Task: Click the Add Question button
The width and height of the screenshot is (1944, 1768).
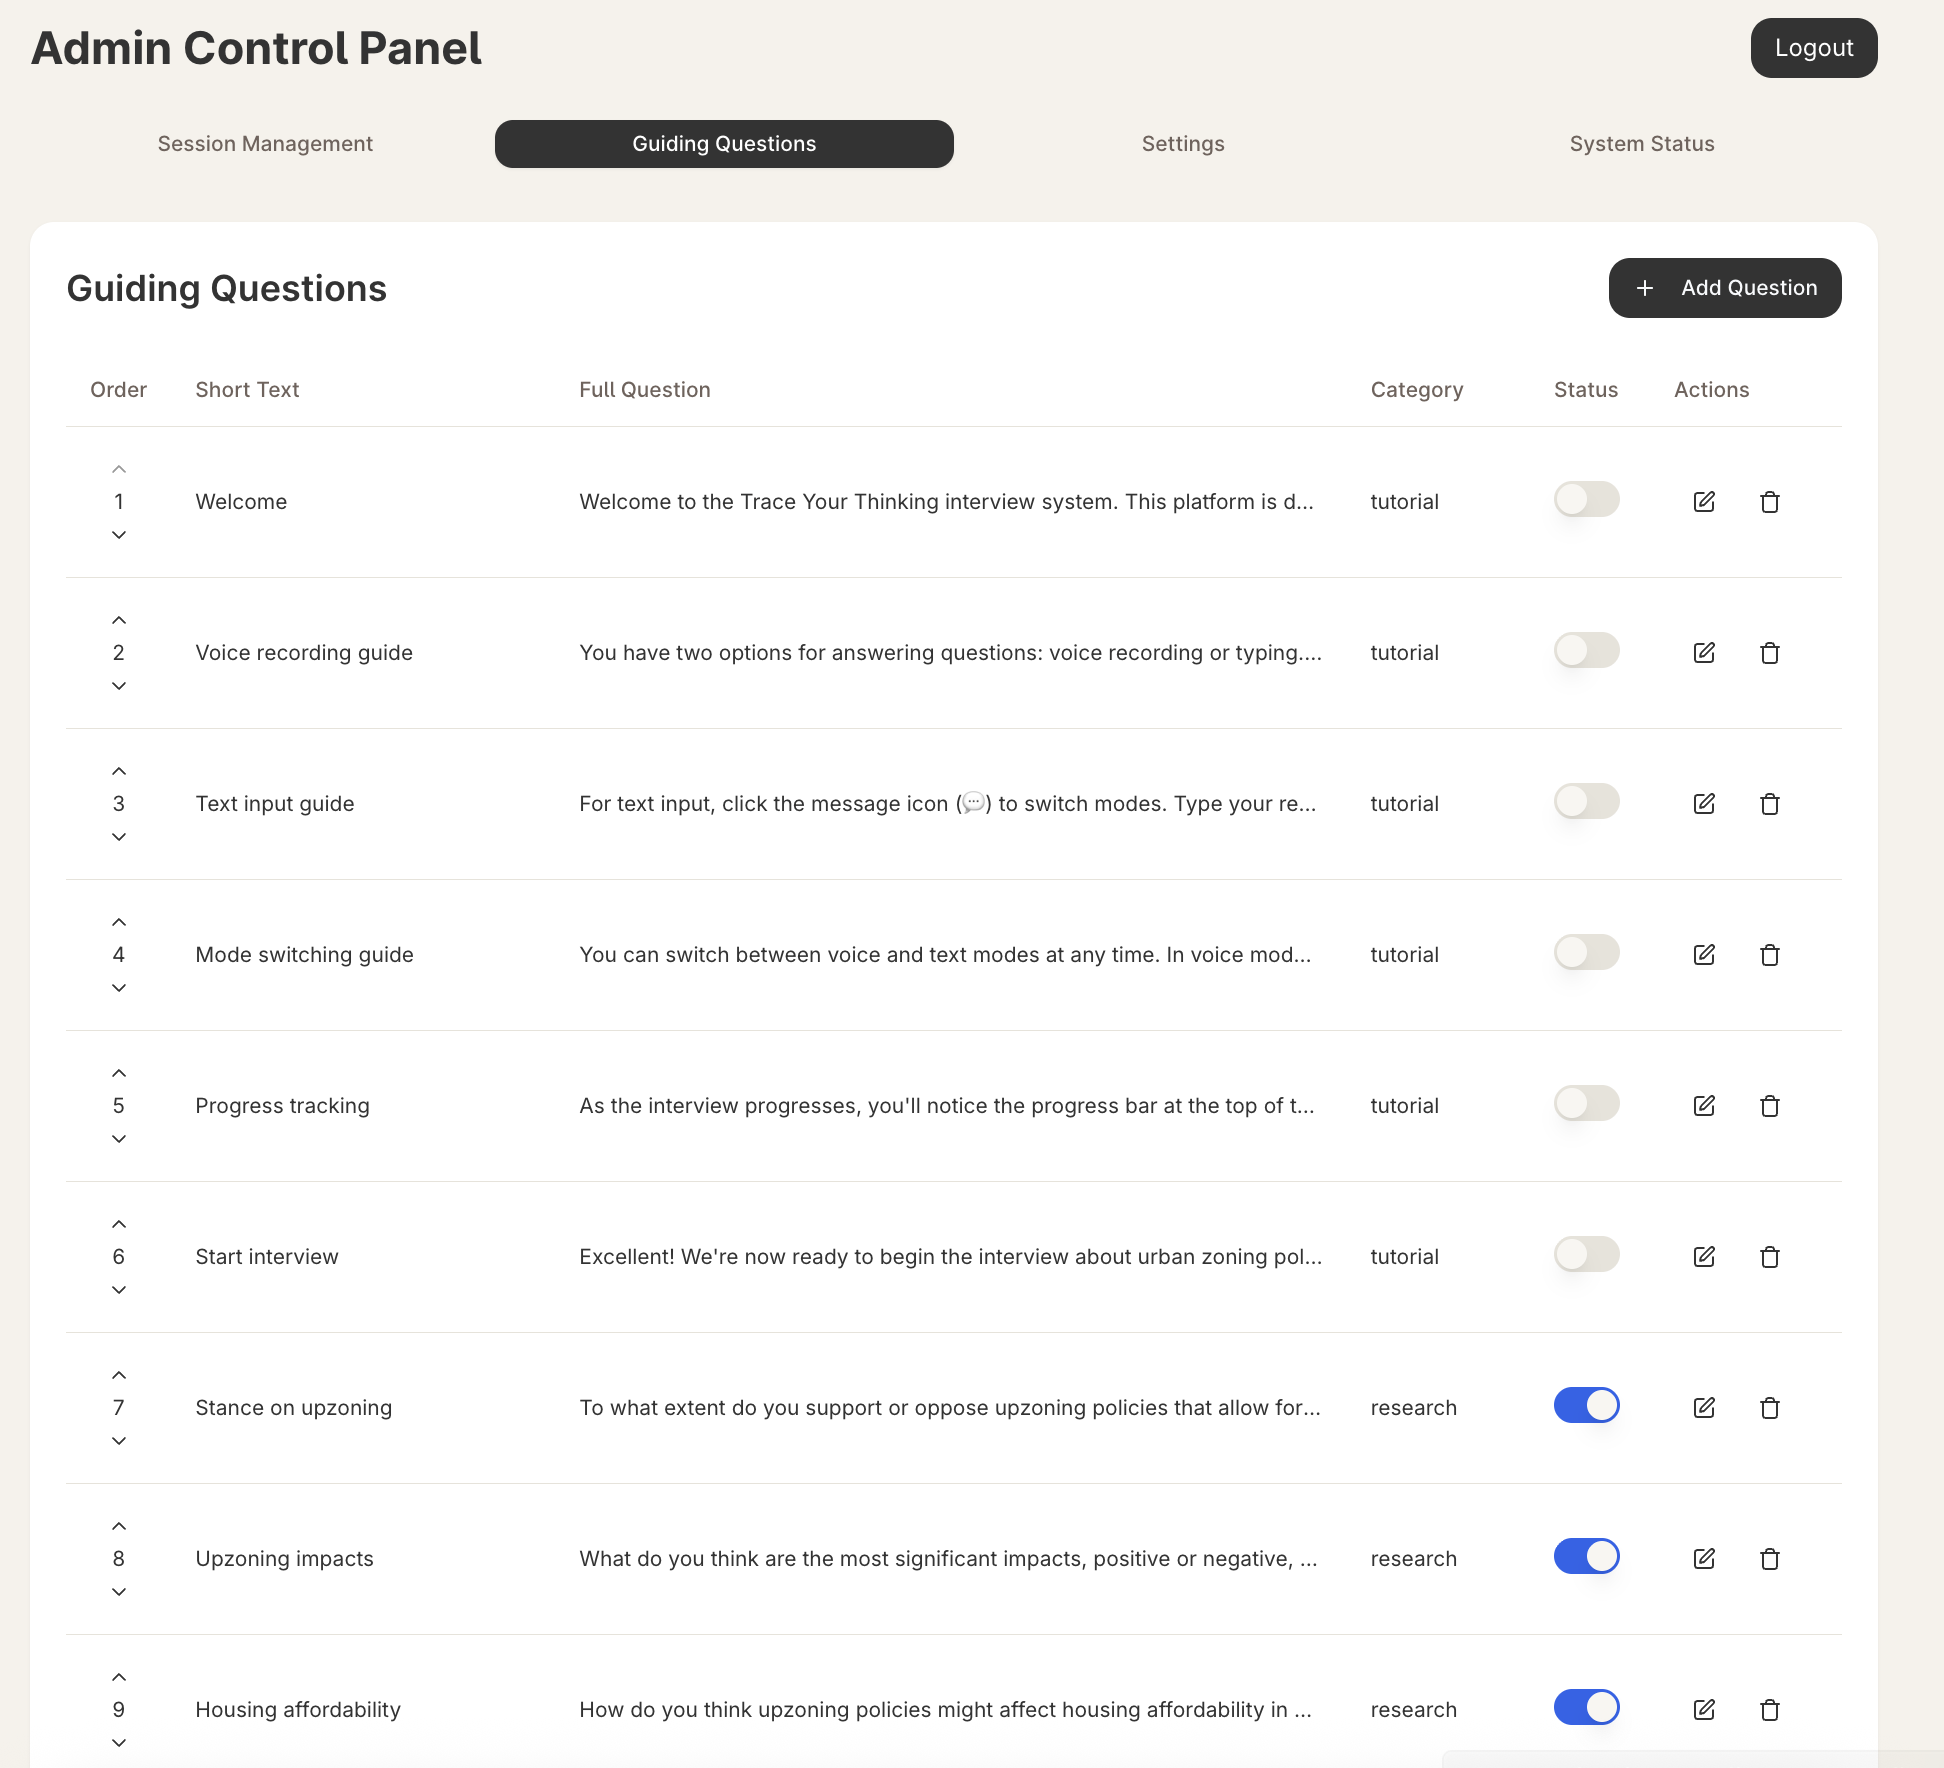Action: click(1724, 288)
